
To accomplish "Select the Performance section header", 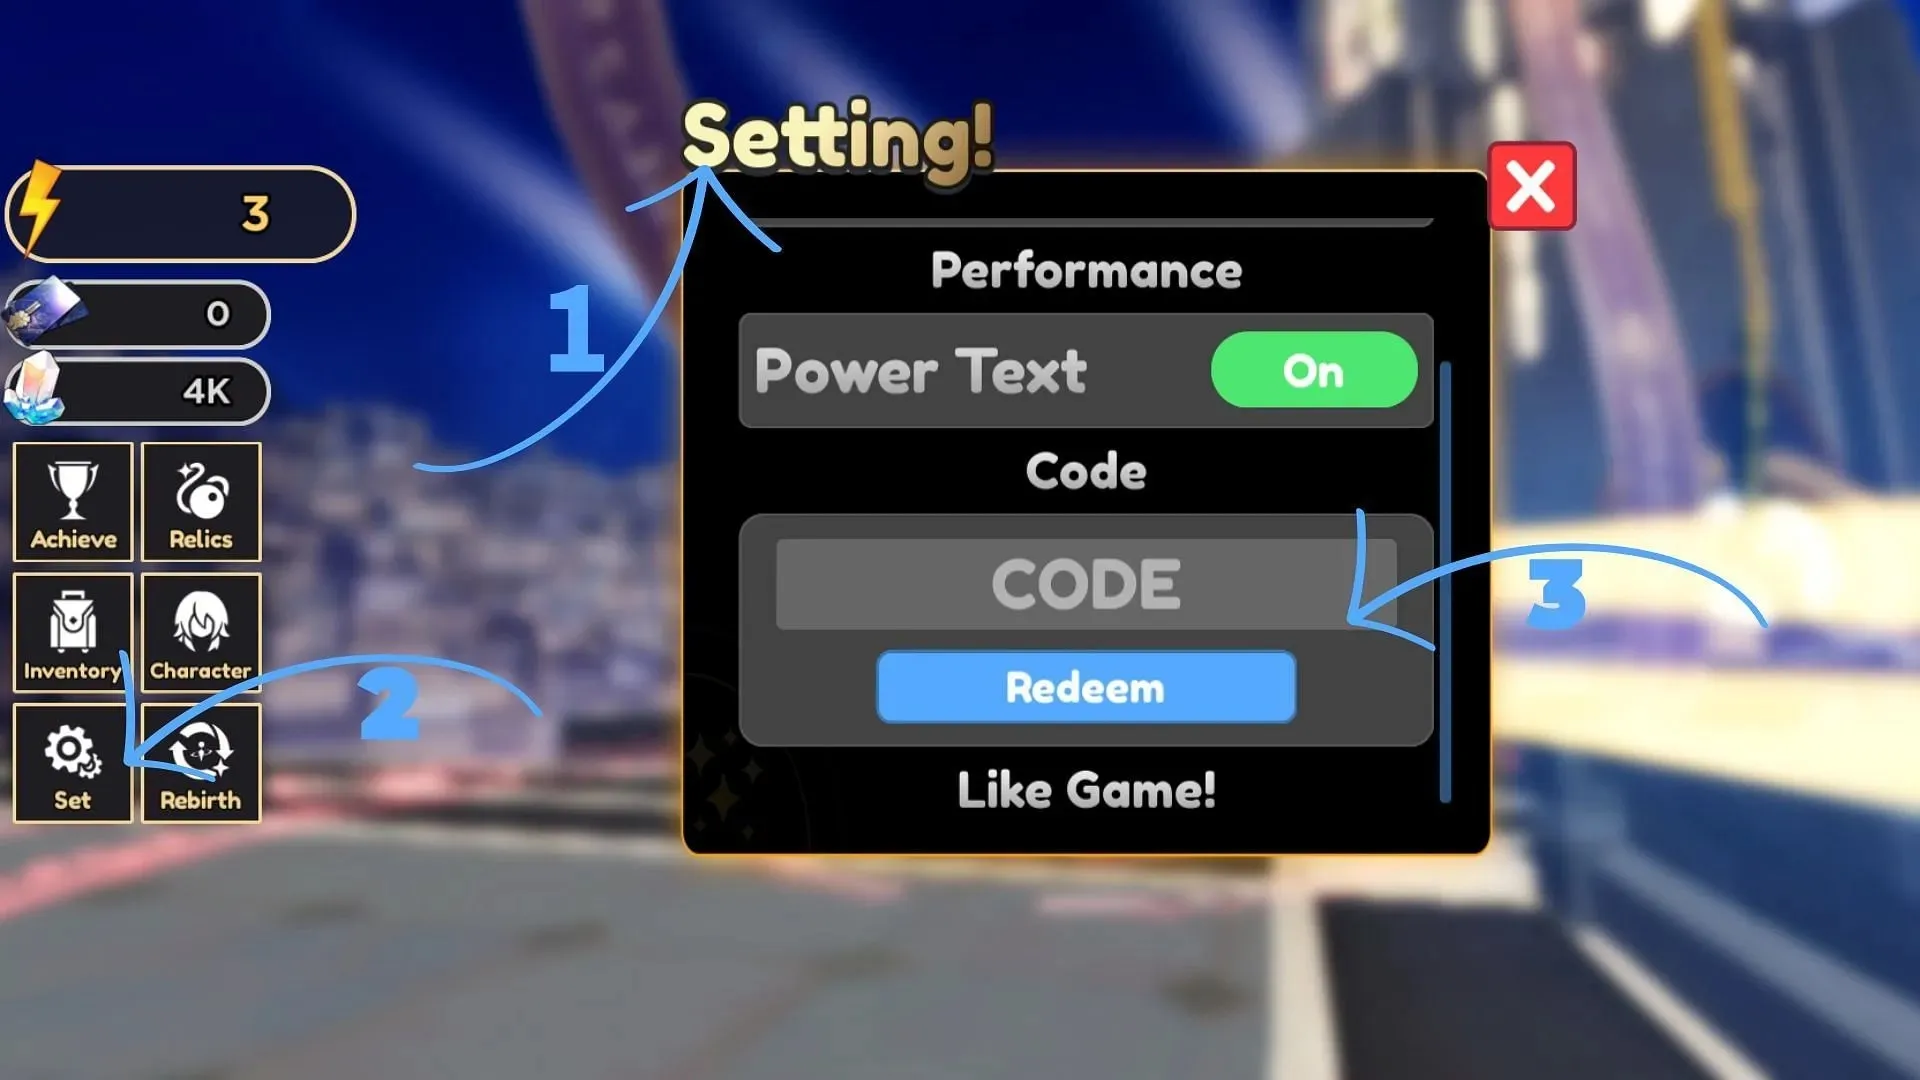I will click(1085, 270).
